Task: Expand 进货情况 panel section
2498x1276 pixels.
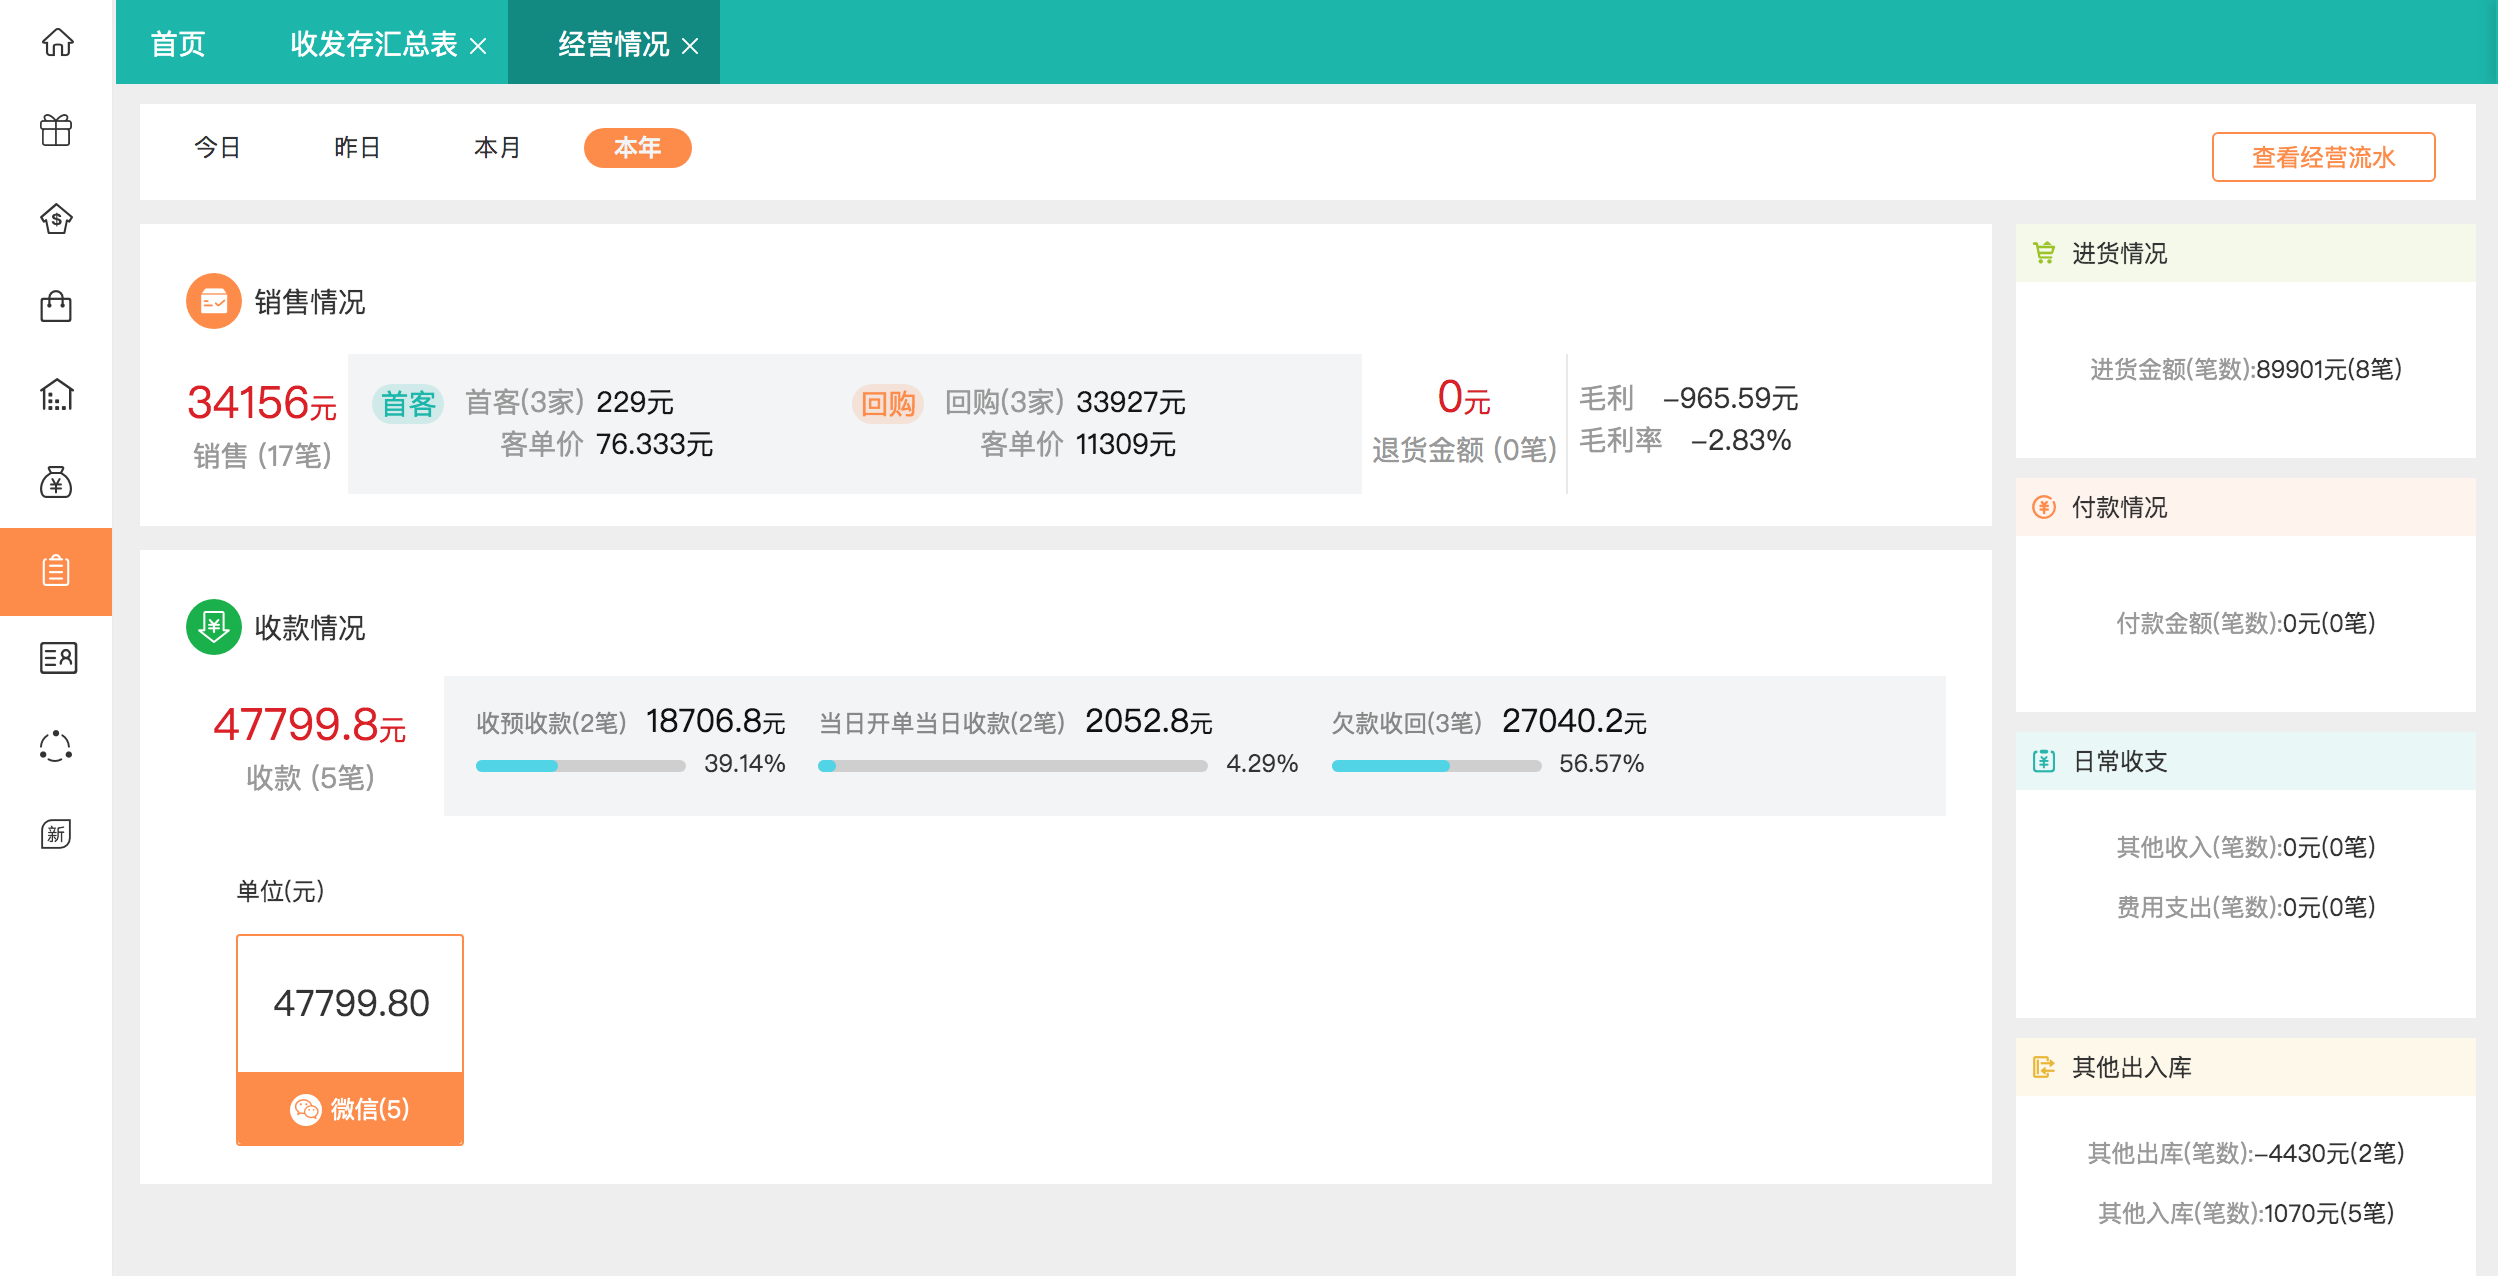Action: tap(2117, 252)
